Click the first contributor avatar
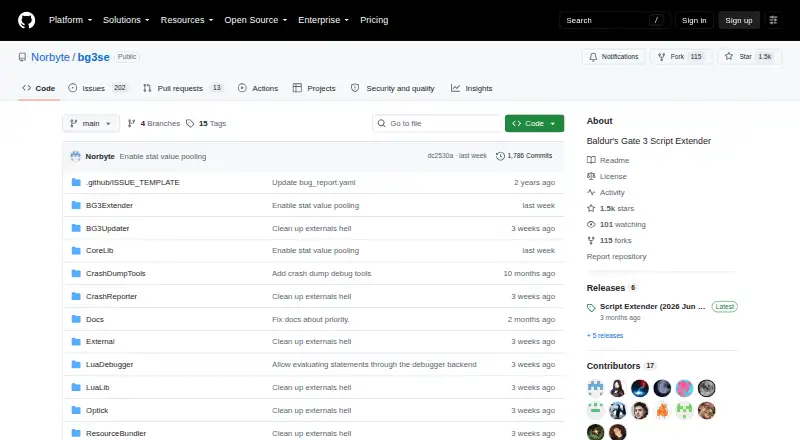This screenshot has height=440, width=800. point(595,388)
